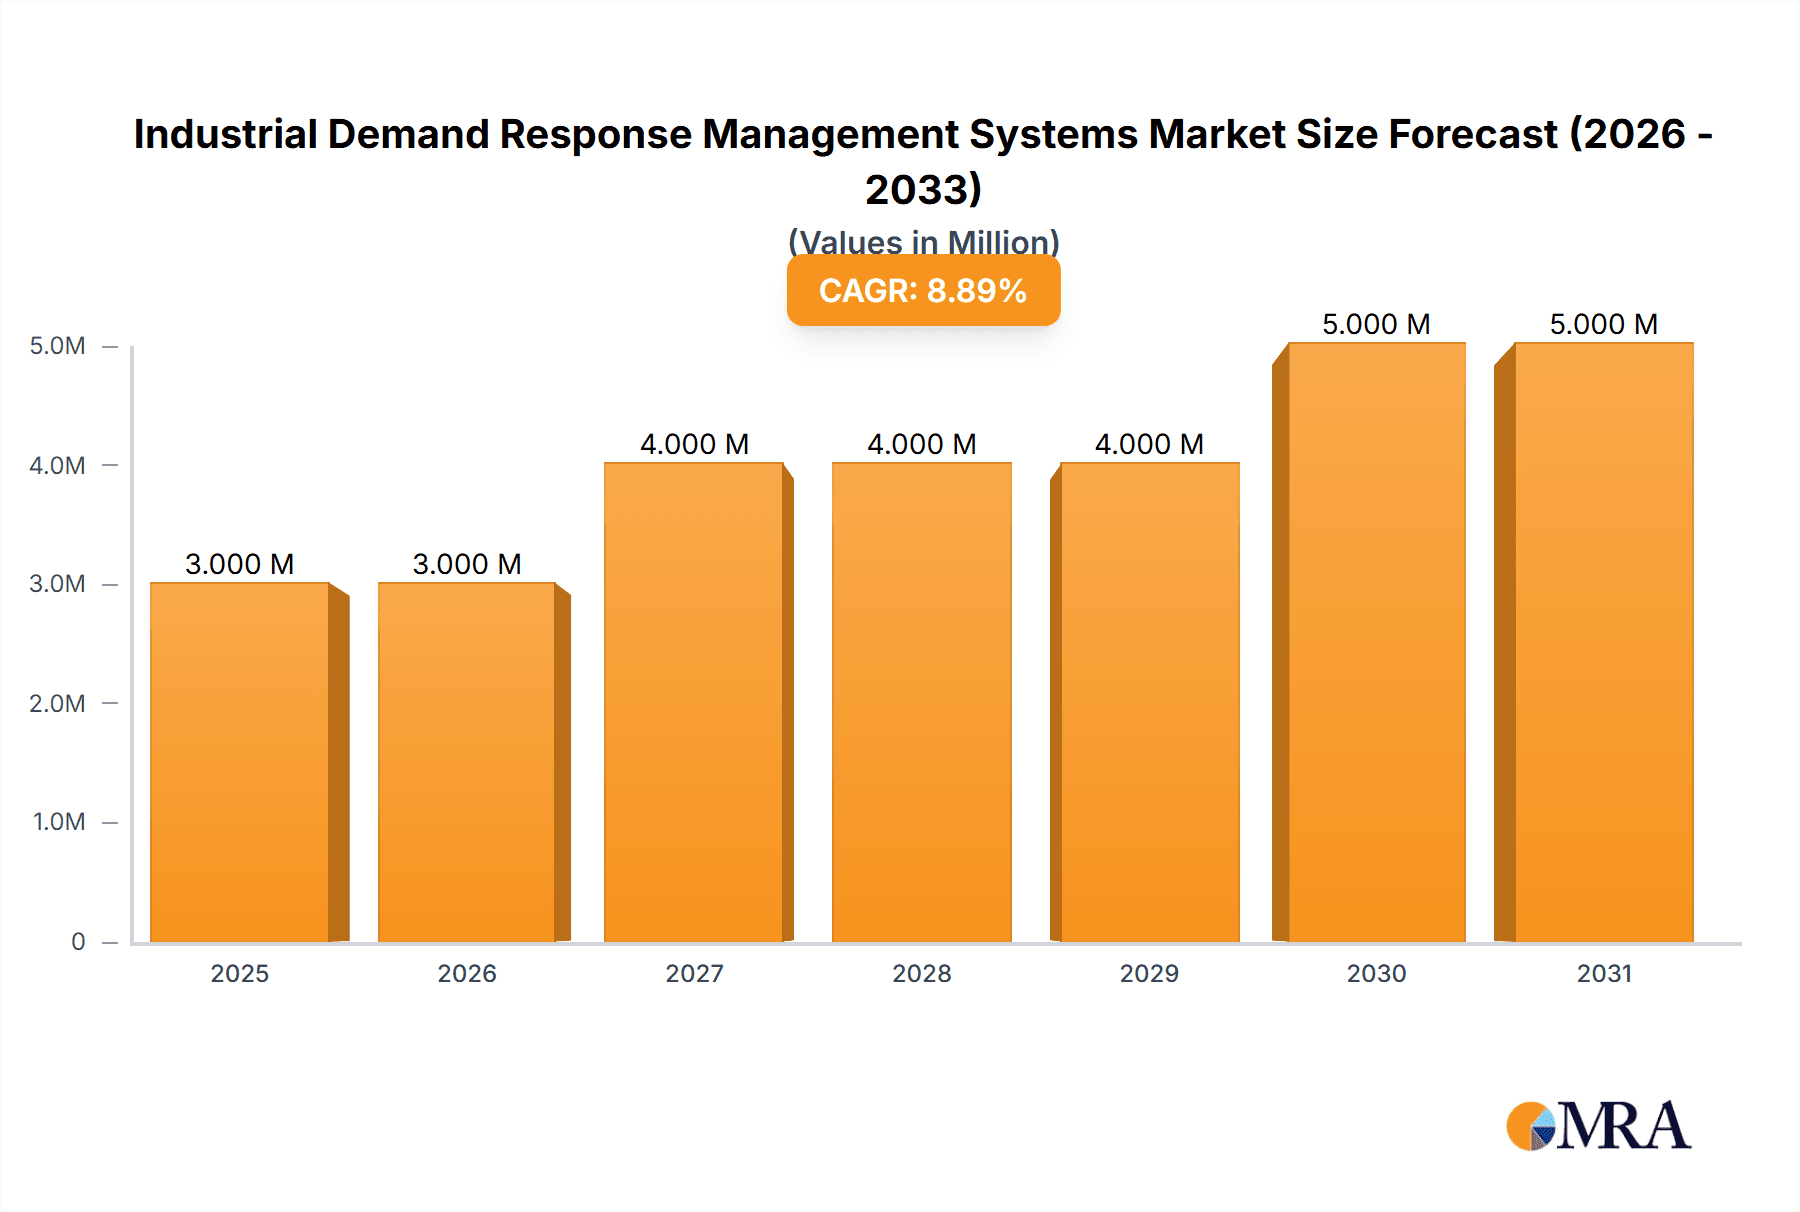
Task: Click the 3.000 M label above the 2026 bar
Action: pos(468,564)
